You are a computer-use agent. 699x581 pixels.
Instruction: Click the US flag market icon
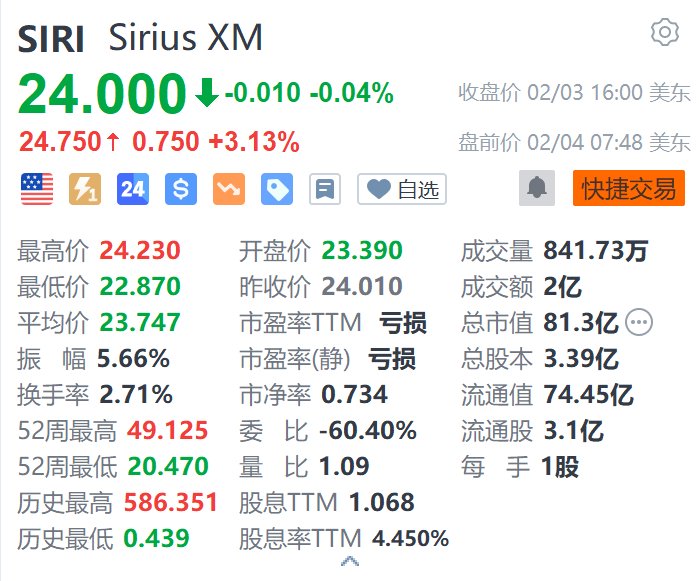pyautogui.click(x=37, y=188)
